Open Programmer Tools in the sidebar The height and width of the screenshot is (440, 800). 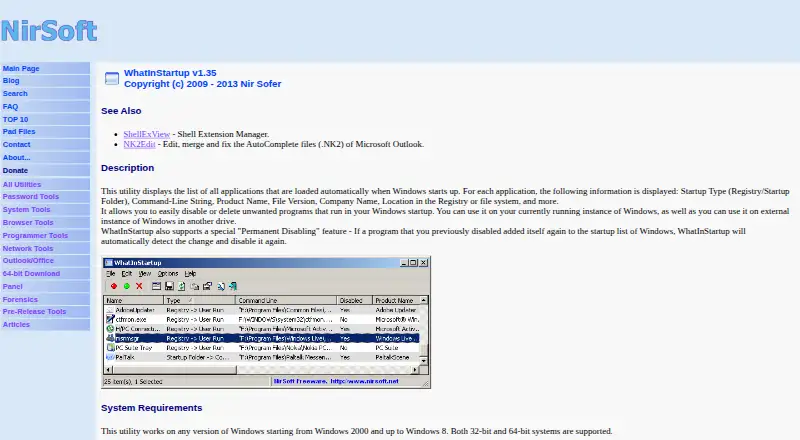35,235
